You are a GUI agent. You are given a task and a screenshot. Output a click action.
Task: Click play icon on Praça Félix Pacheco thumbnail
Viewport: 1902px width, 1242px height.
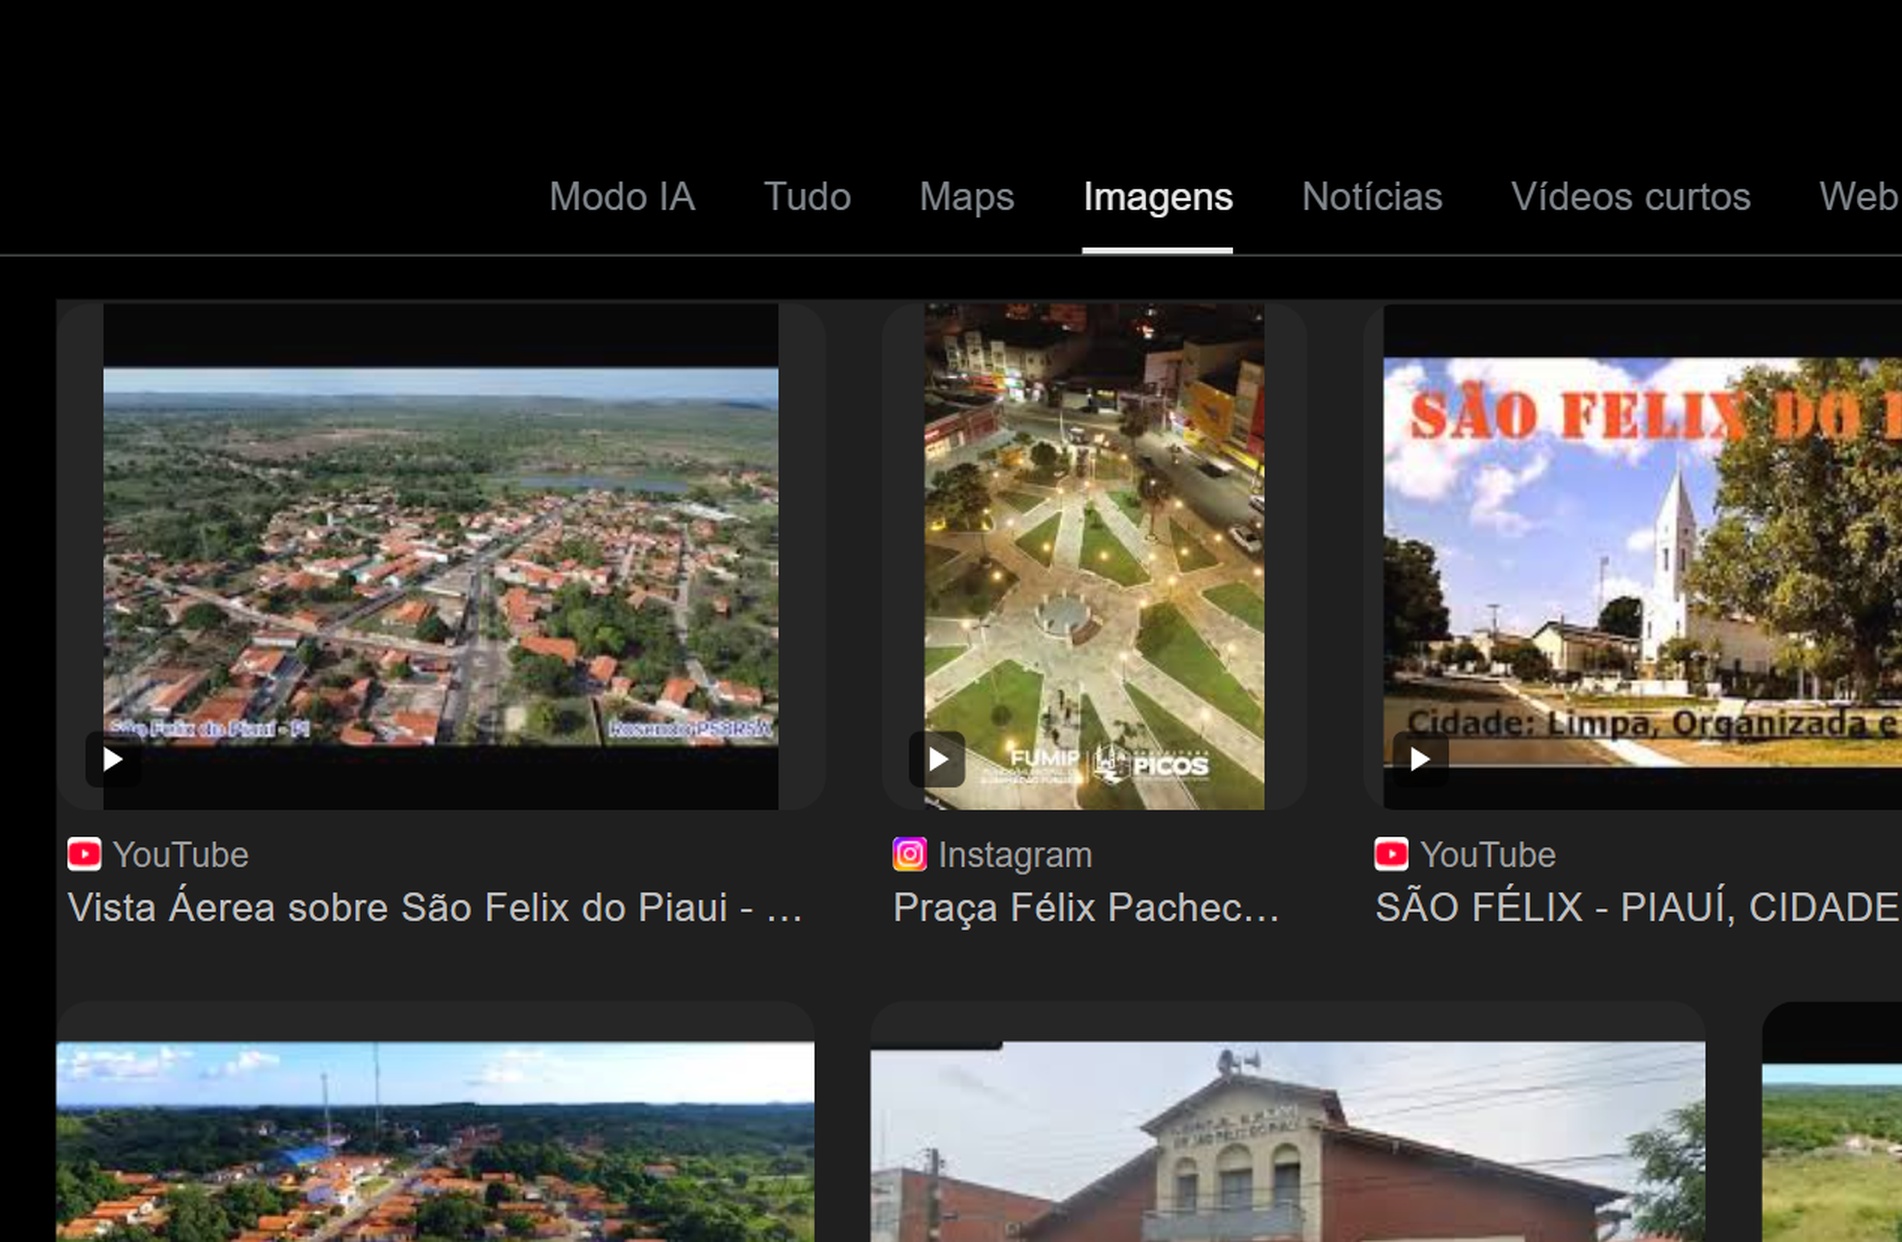(x=937, y=760)
